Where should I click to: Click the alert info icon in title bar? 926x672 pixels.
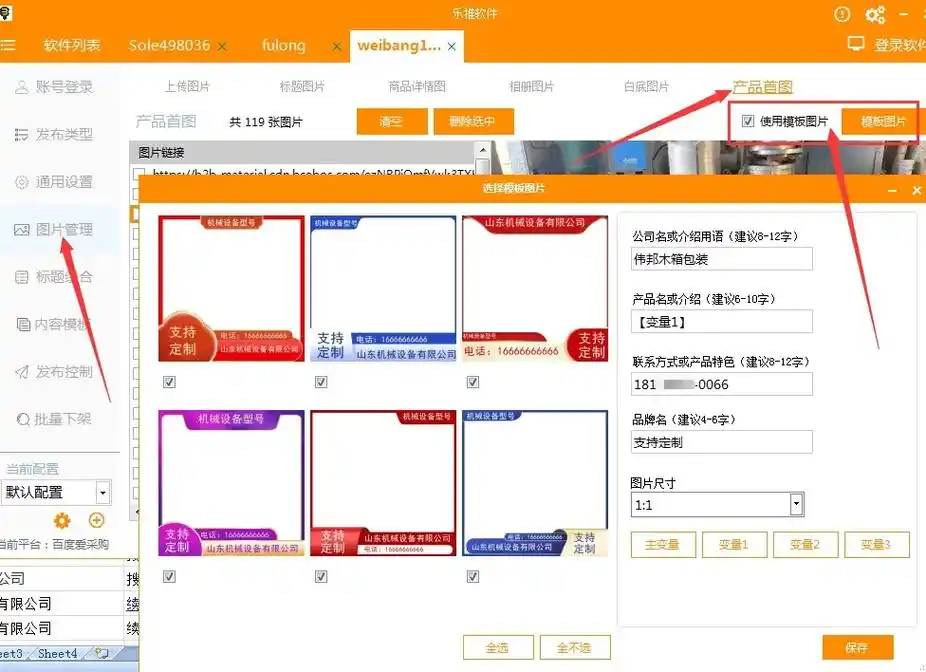coord(842,14)
